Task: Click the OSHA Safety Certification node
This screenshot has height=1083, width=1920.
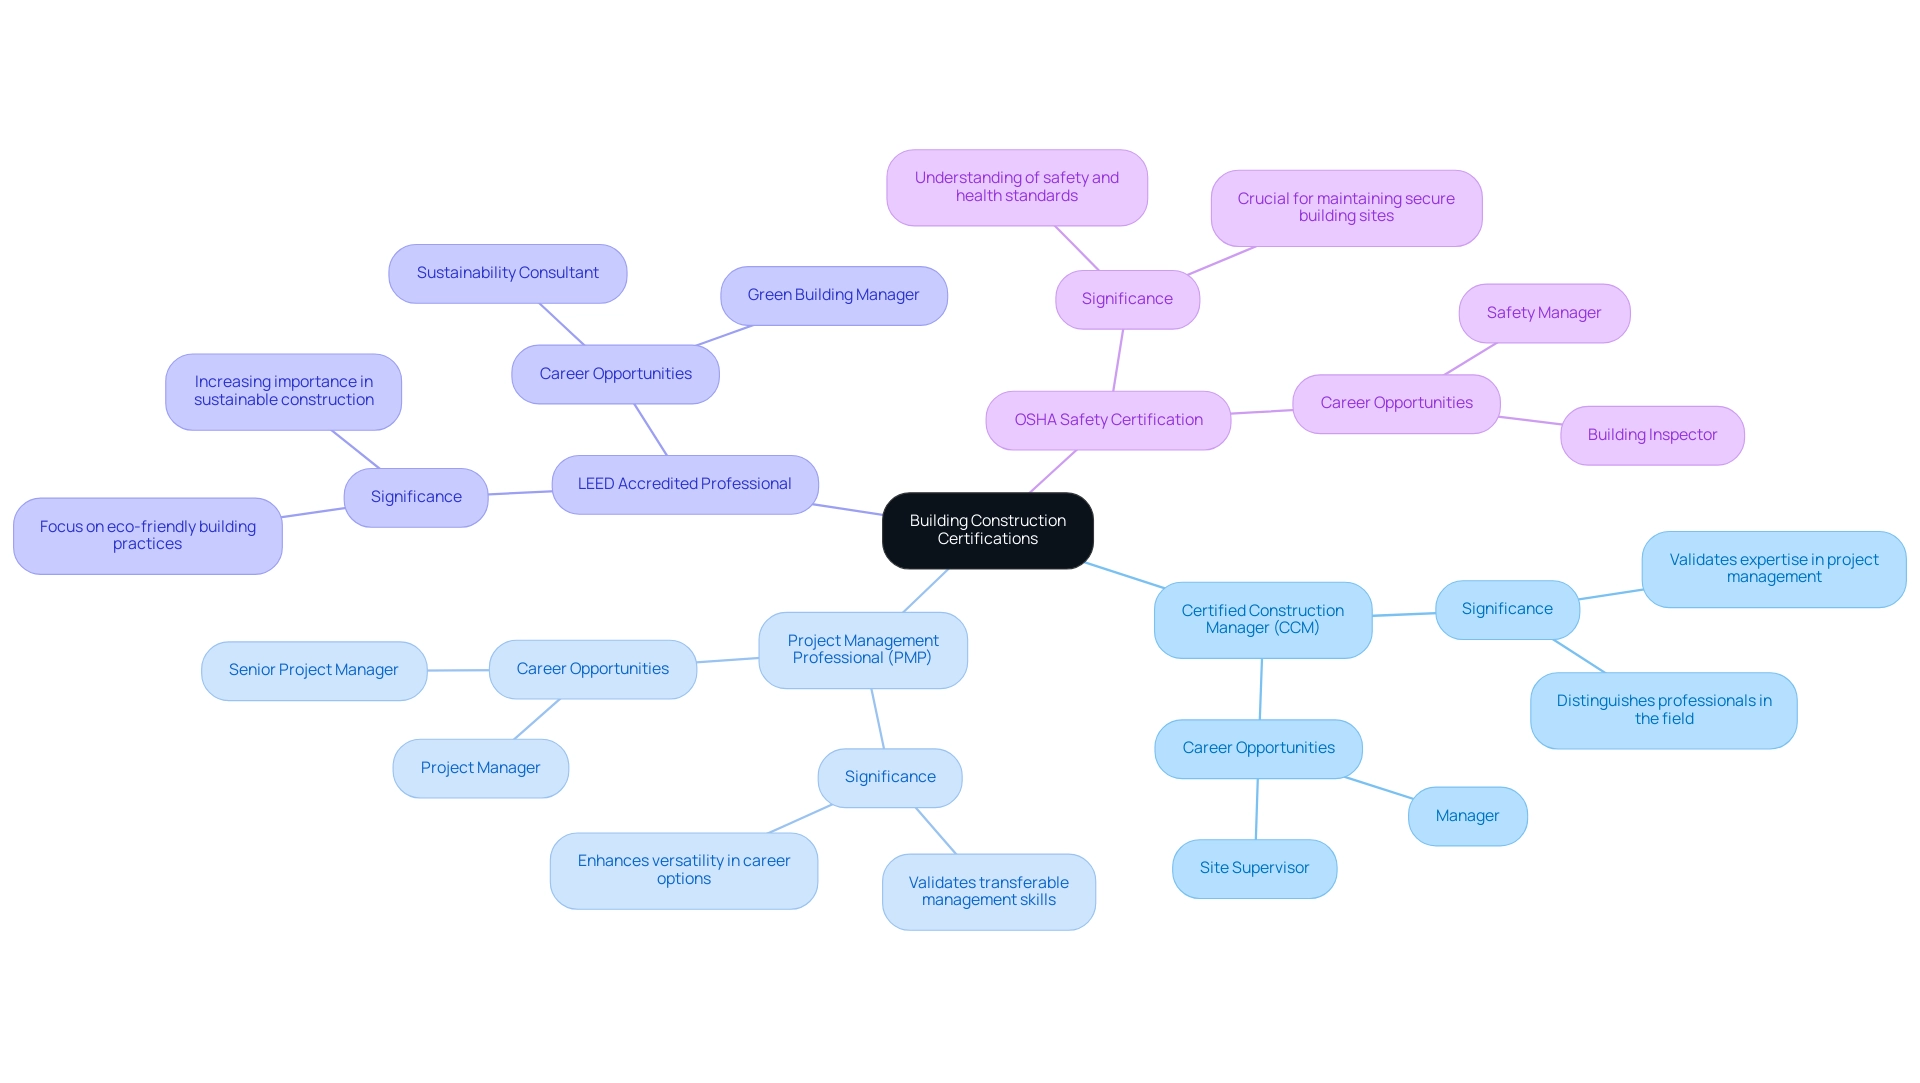Action: pos(1104,419)
